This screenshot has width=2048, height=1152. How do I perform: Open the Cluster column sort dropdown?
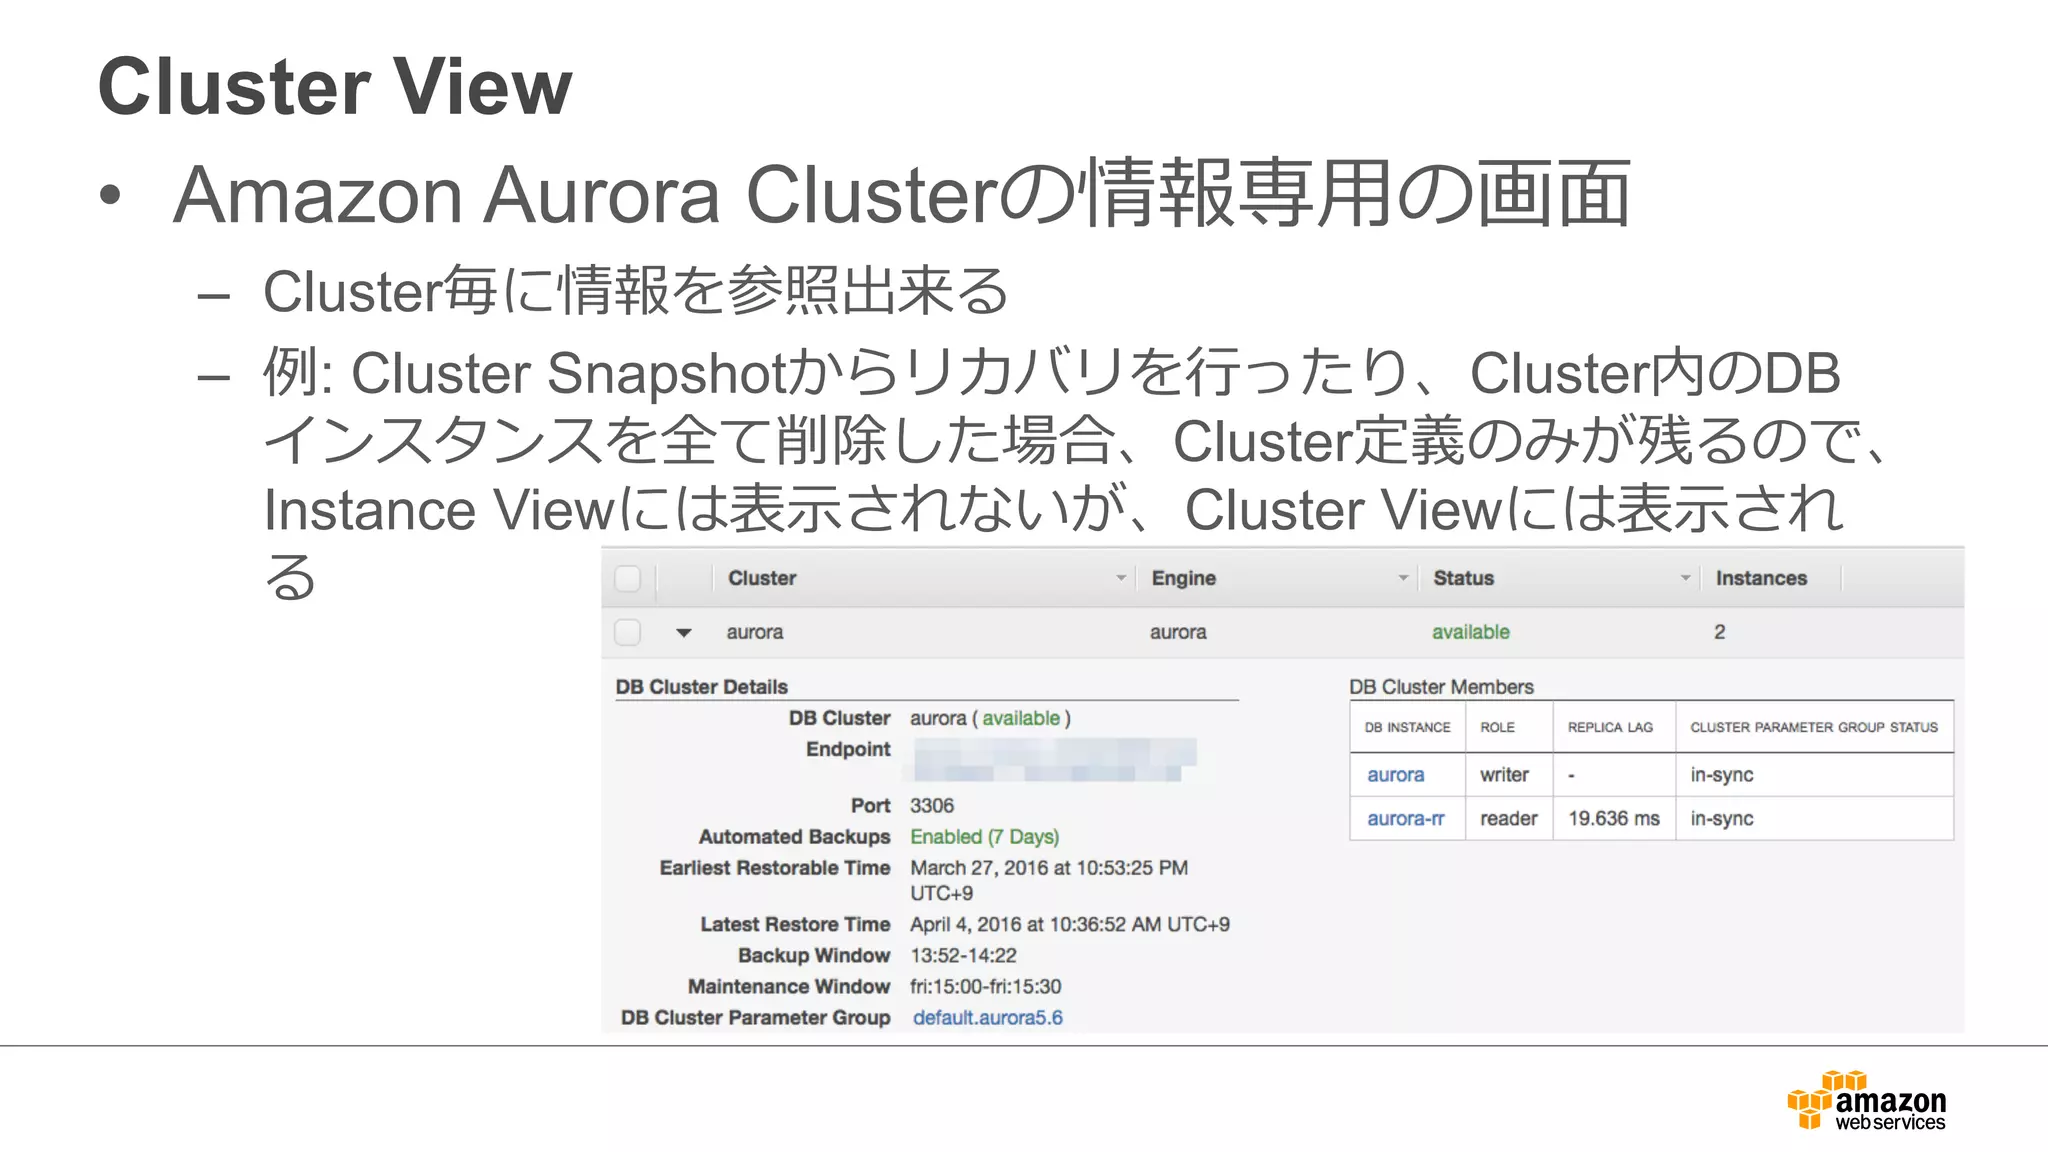point(1122,577)
